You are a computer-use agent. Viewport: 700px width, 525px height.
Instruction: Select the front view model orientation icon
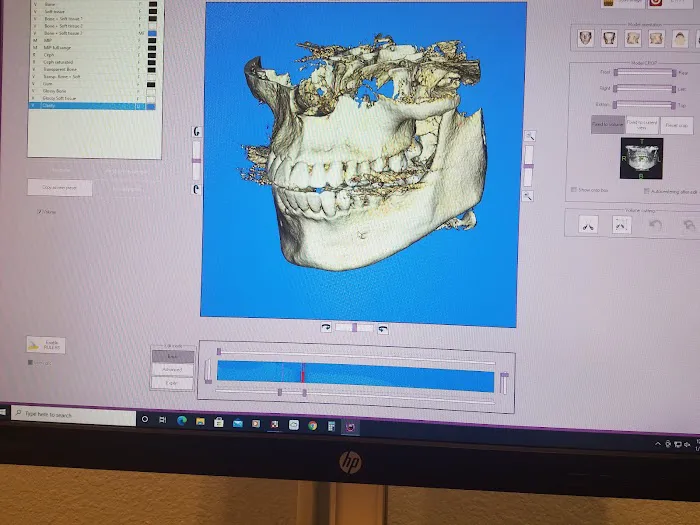point(585,38)
